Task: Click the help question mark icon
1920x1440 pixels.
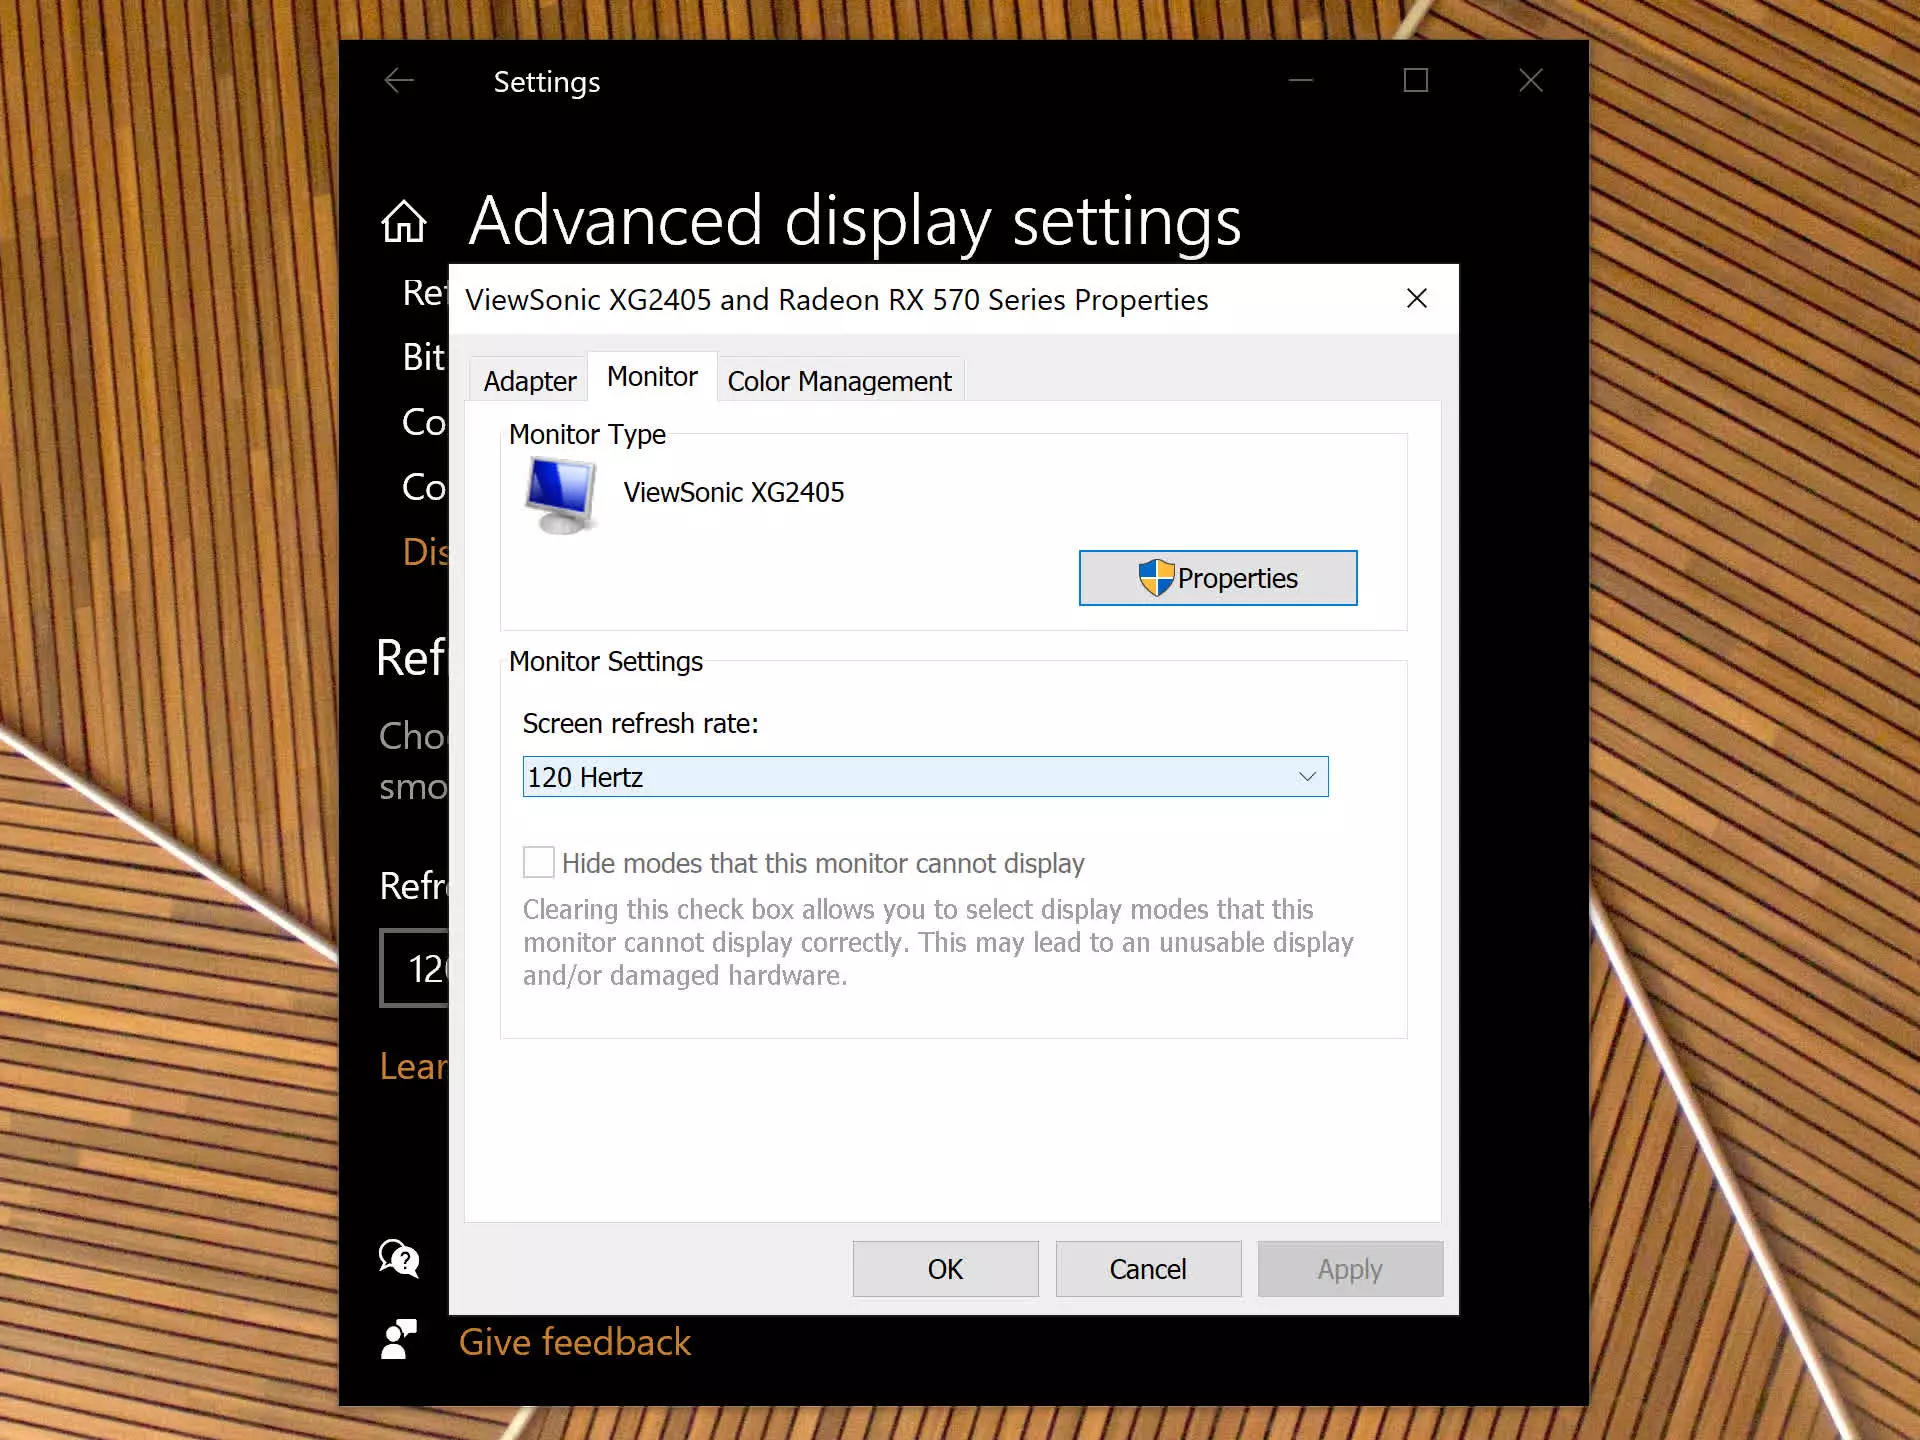Action: 399,1257
